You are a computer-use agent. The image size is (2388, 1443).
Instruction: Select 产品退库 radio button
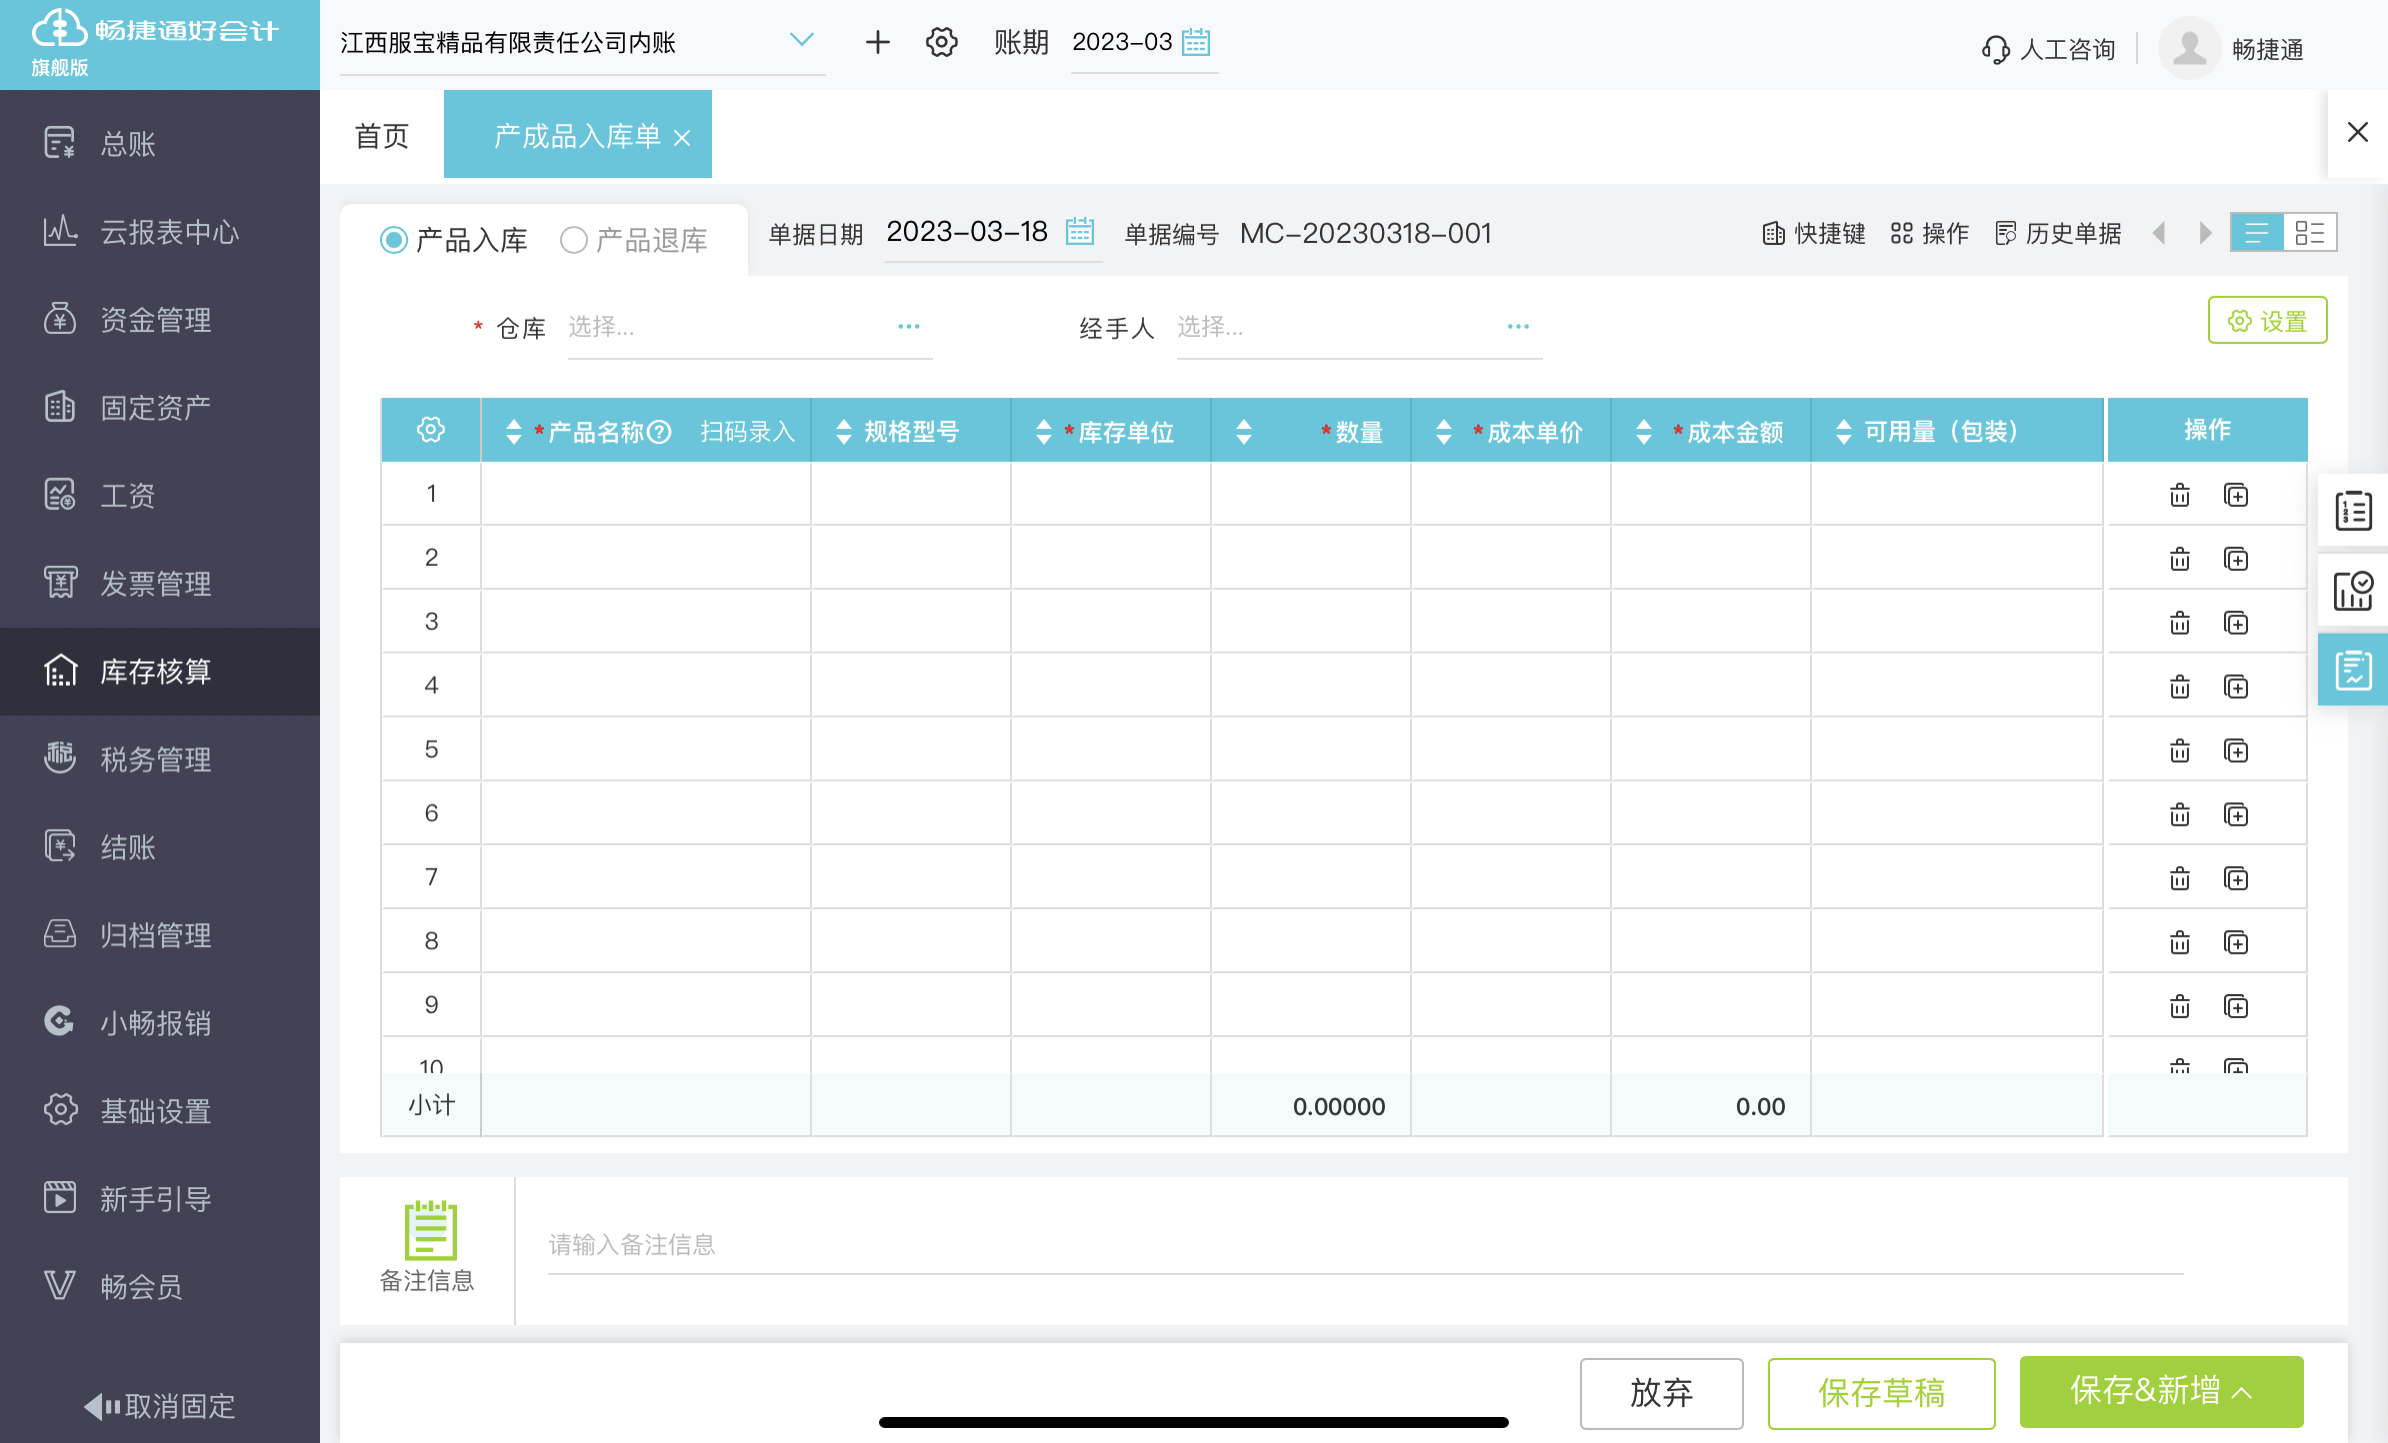(x=575, y=239)
